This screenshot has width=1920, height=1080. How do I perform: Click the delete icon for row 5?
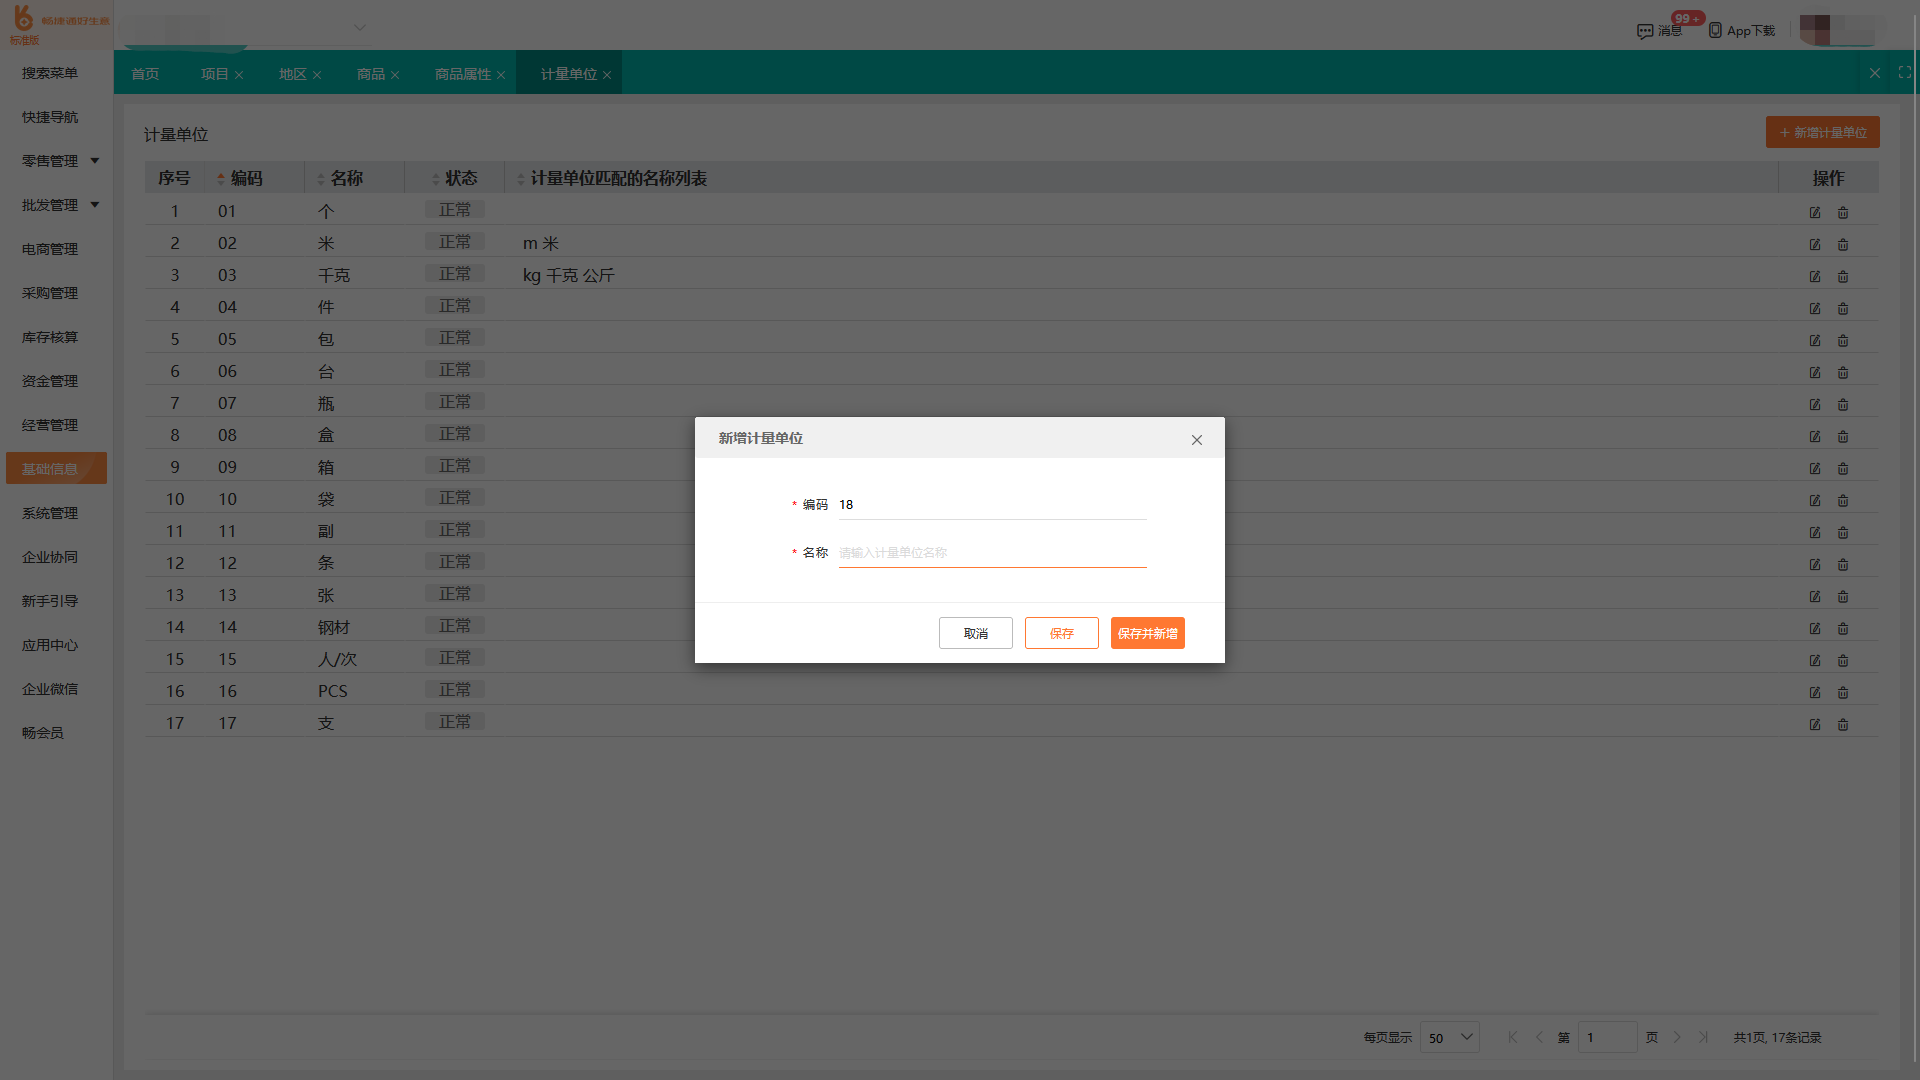tap(1844, 340)
